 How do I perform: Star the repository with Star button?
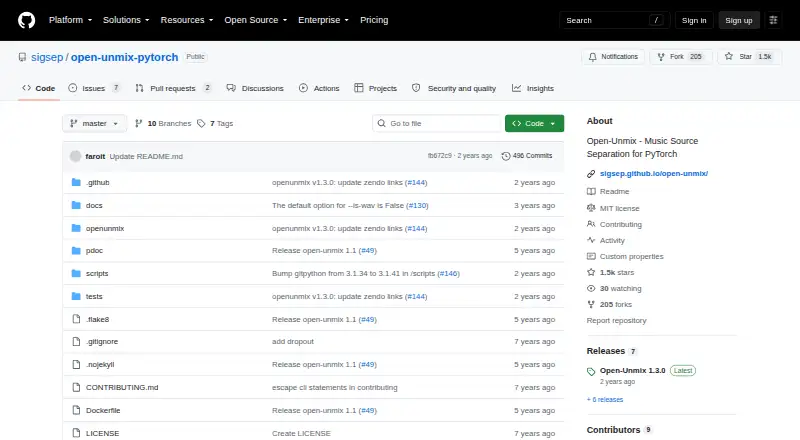[749, 57]
